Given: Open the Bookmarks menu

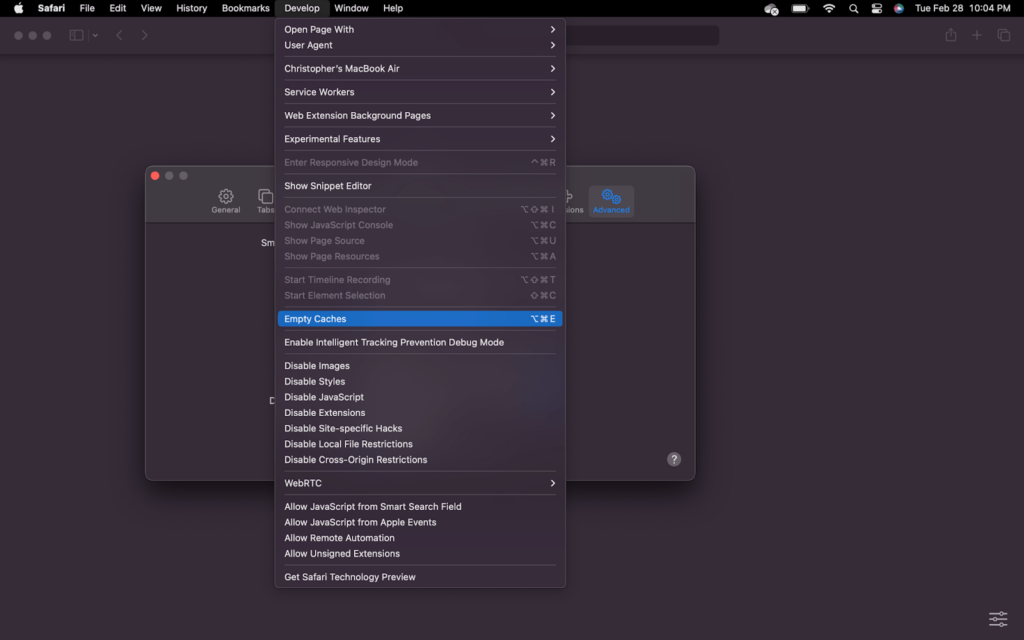Looking at the screenshot, I should click(x=246, y=8).
